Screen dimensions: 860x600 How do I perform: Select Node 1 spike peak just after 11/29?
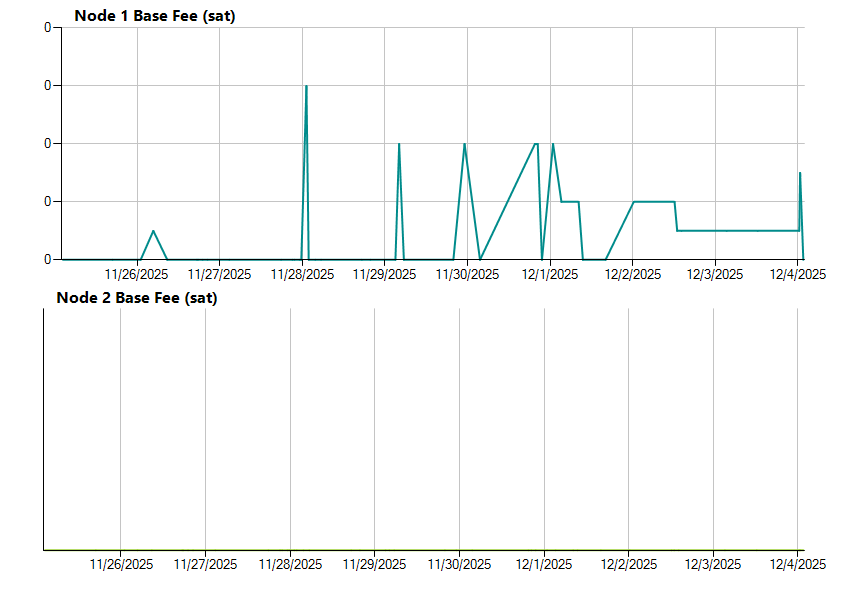click(x=399, y=146)
